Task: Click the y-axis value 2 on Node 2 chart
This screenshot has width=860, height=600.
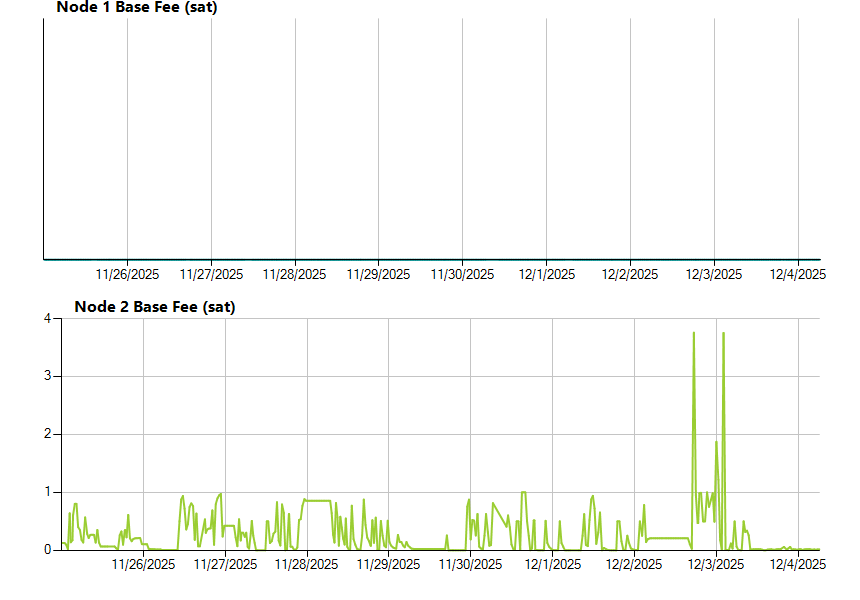Action: pos(47,434)
